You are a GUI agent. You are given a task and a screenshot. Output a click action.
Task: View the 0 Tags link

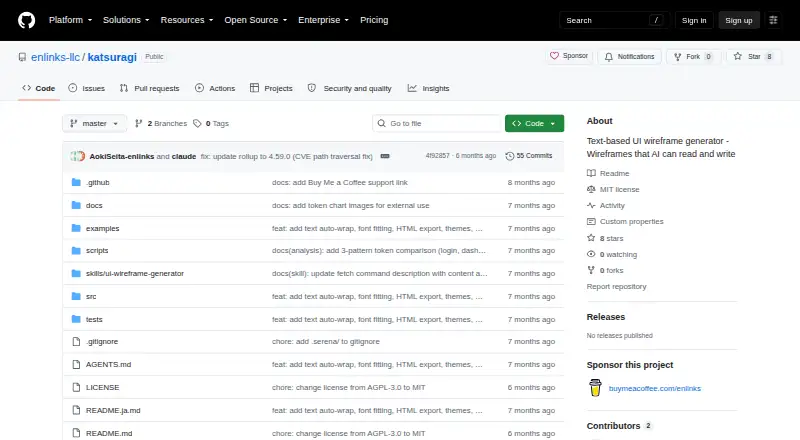[x=211, y=124]
